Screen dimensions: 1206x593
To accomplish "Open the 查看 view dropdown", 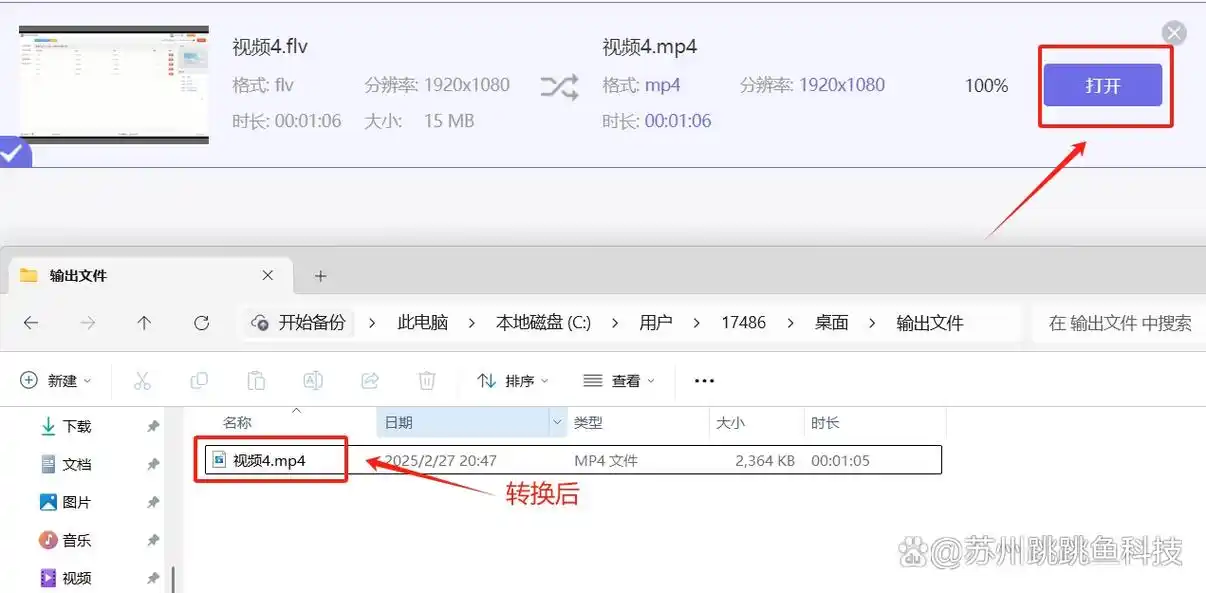I will 619,380.
